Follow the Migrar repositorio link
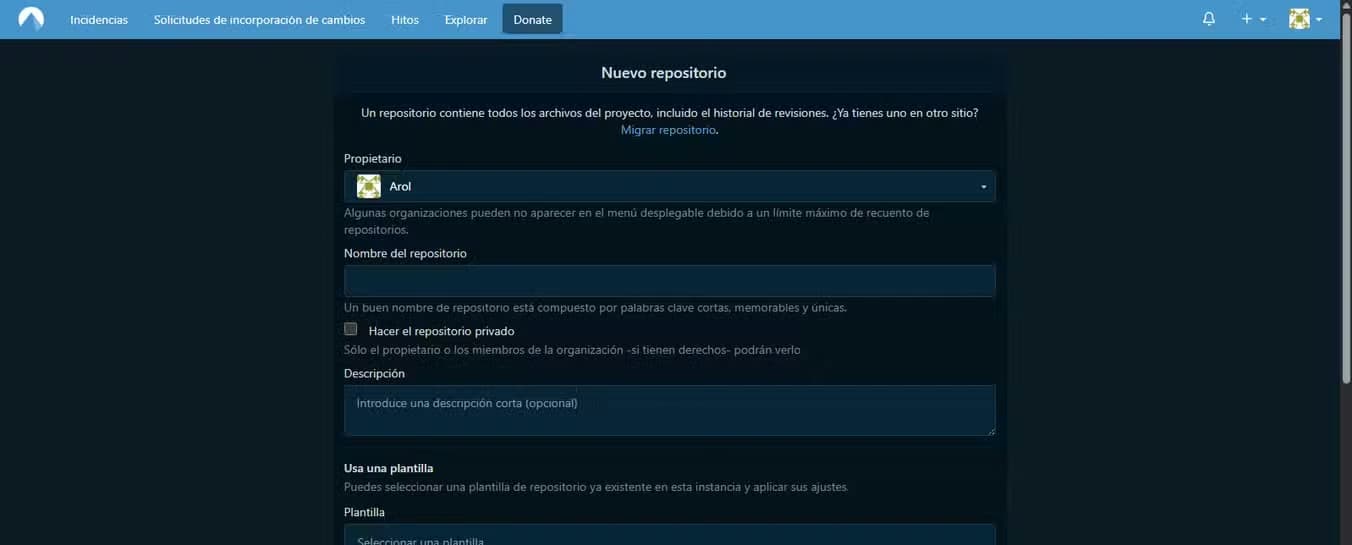Screen dimensions: 1352x545 [x=668, y=130]
